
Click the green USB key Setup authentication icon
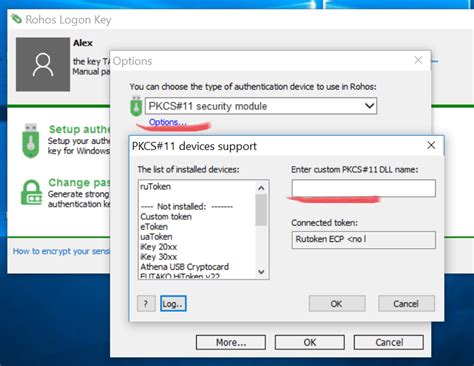coord(31,140)
